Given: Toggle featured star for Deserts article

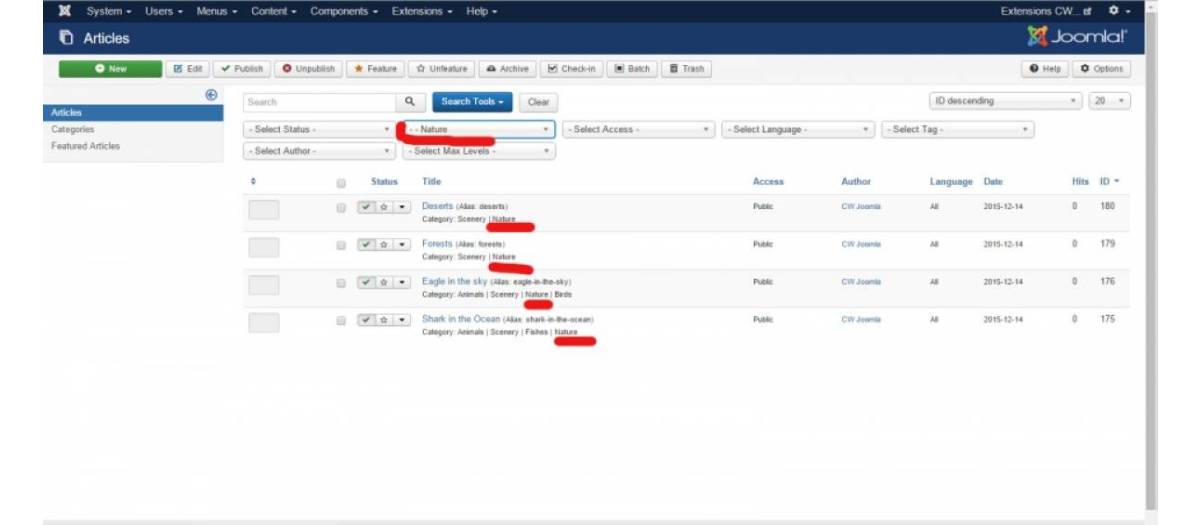Looking at the screenshot, I should pyautogui.click(x=384, y=207).
